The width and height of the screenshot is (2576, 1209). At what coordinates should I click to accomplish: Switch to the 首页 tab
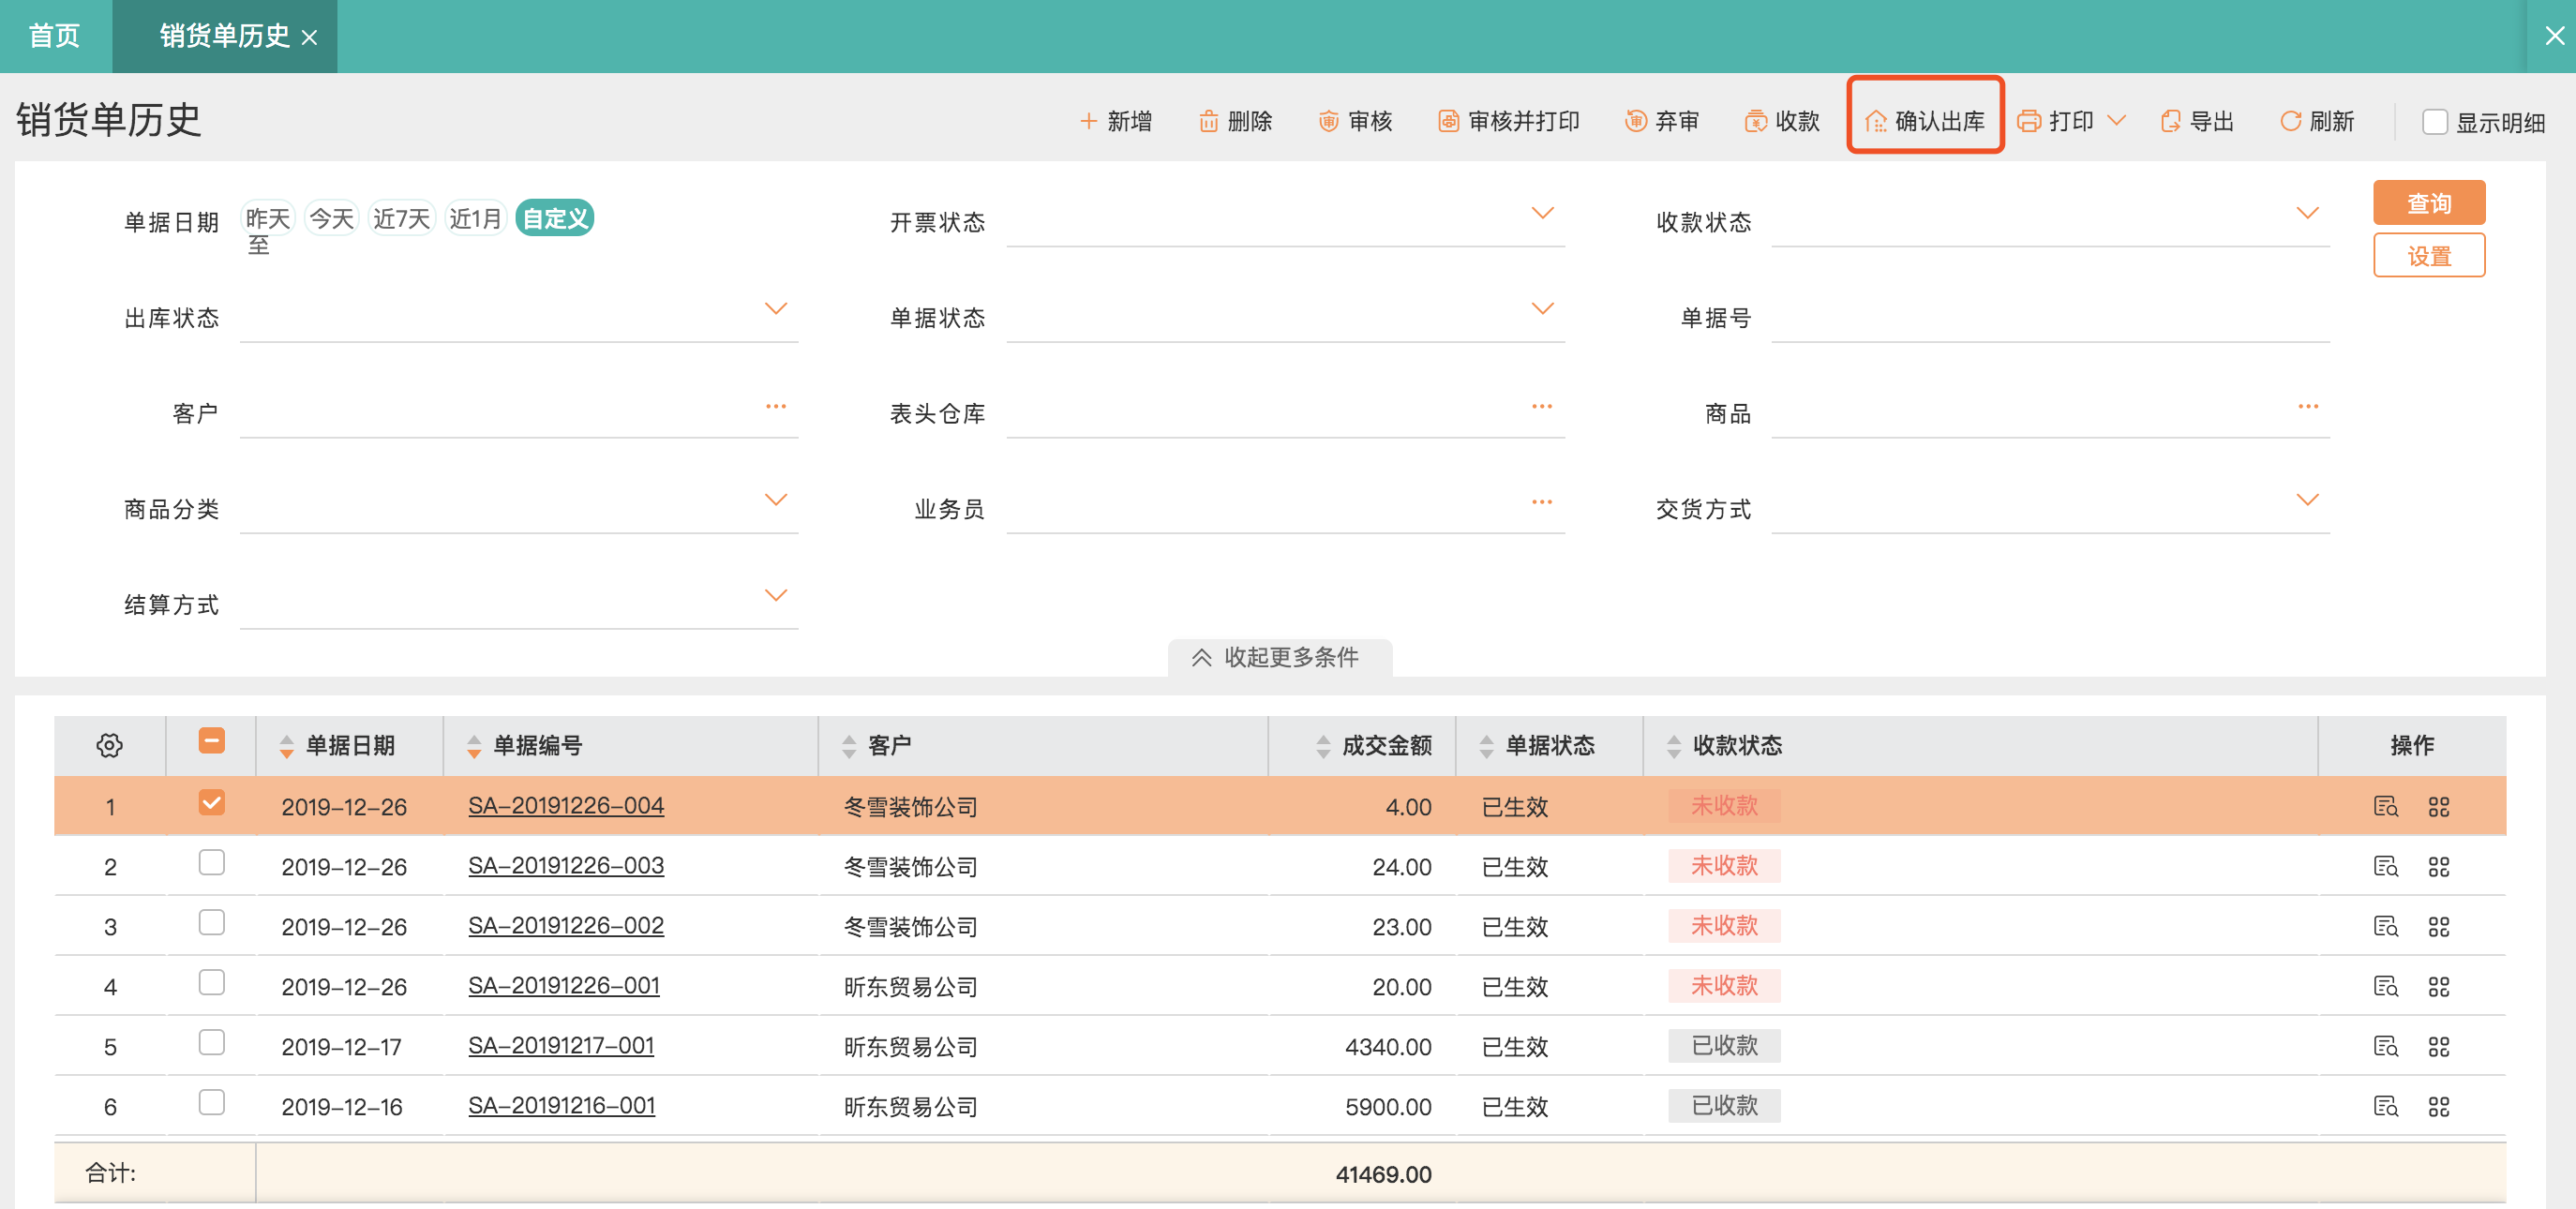(x=57, y=30)
